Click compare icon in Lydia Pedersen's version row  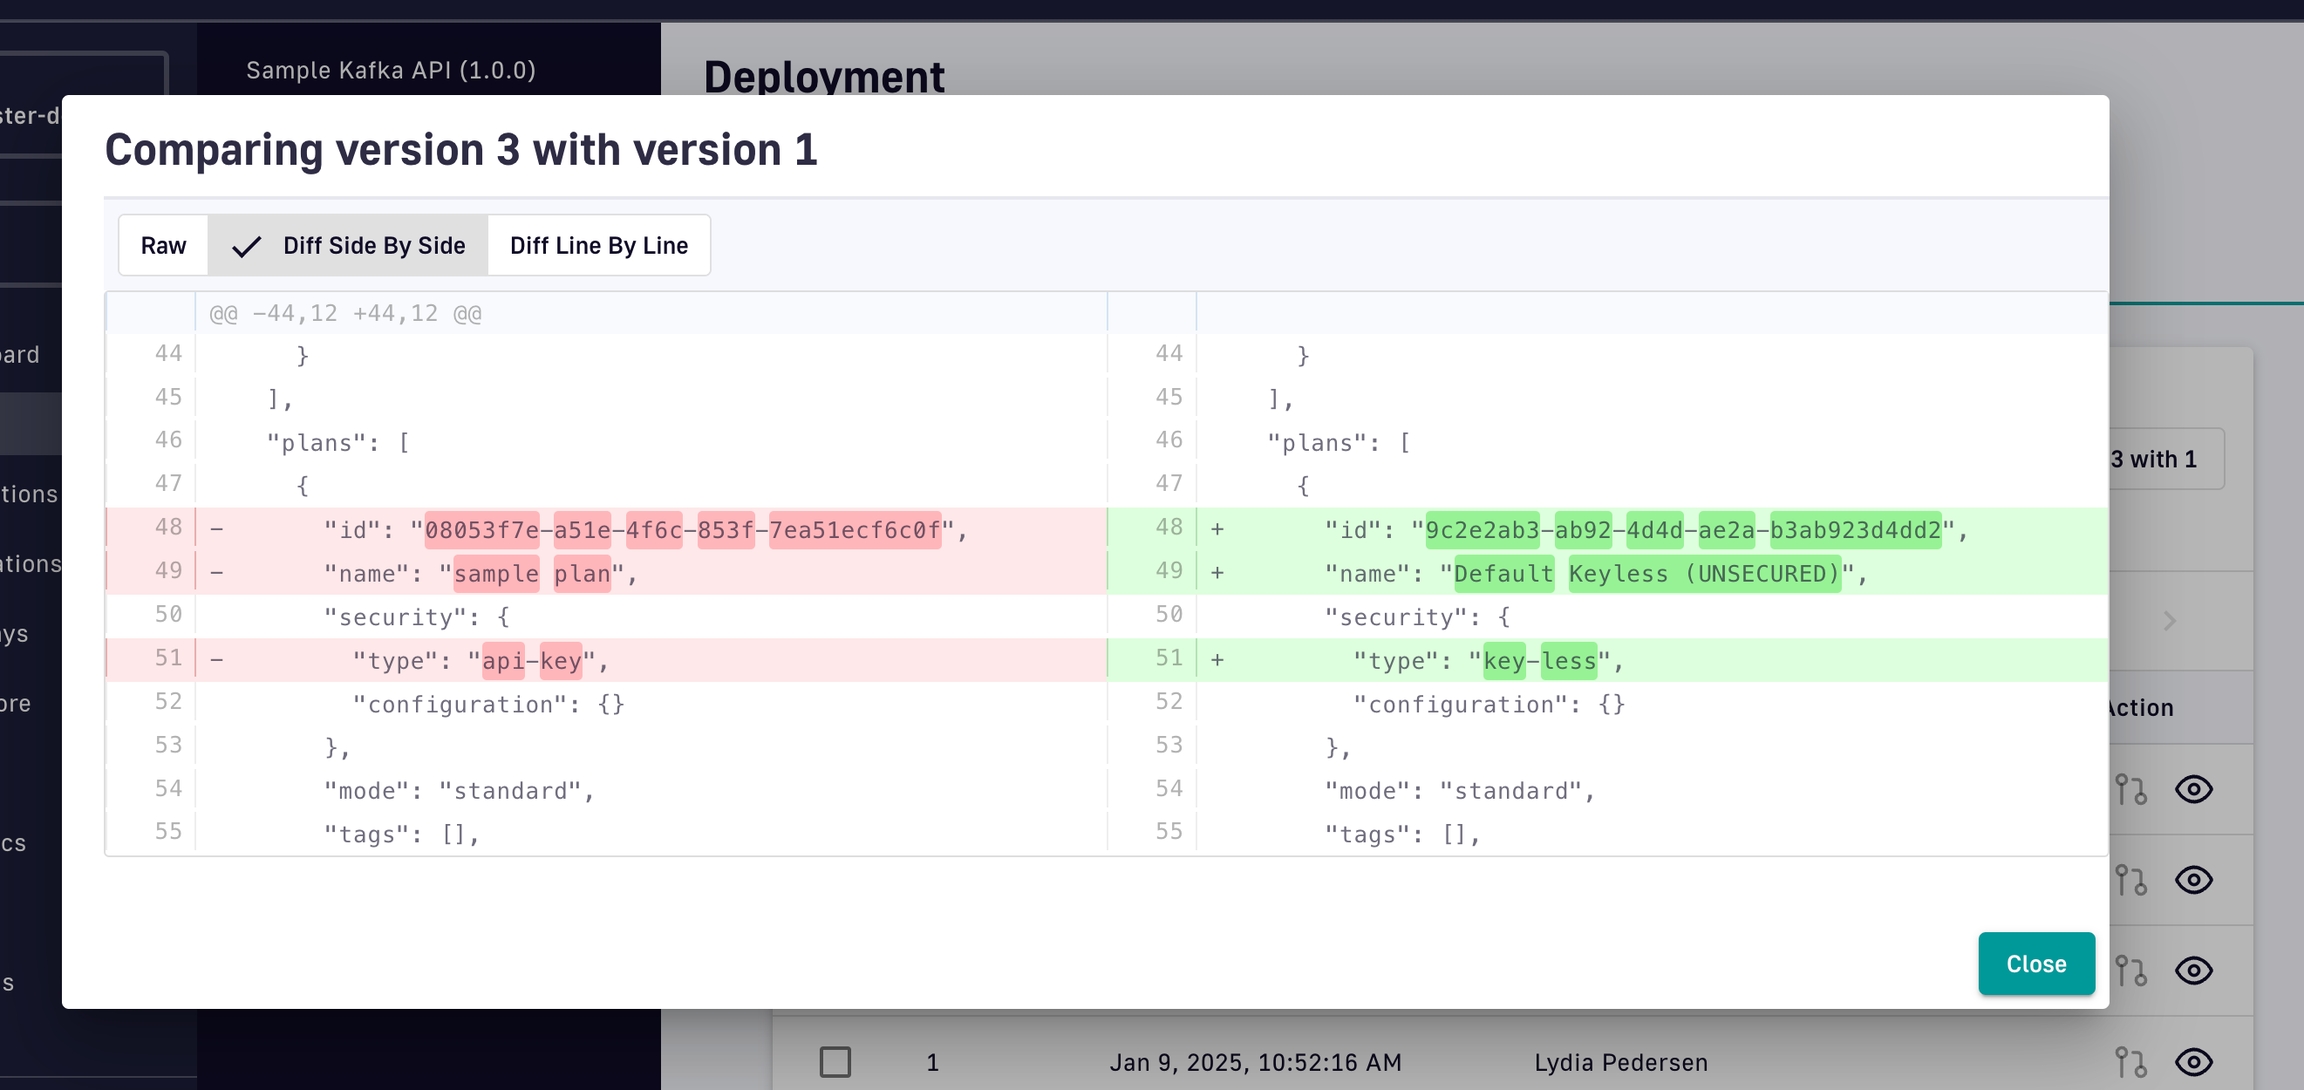click(x=2131, y=1062)
